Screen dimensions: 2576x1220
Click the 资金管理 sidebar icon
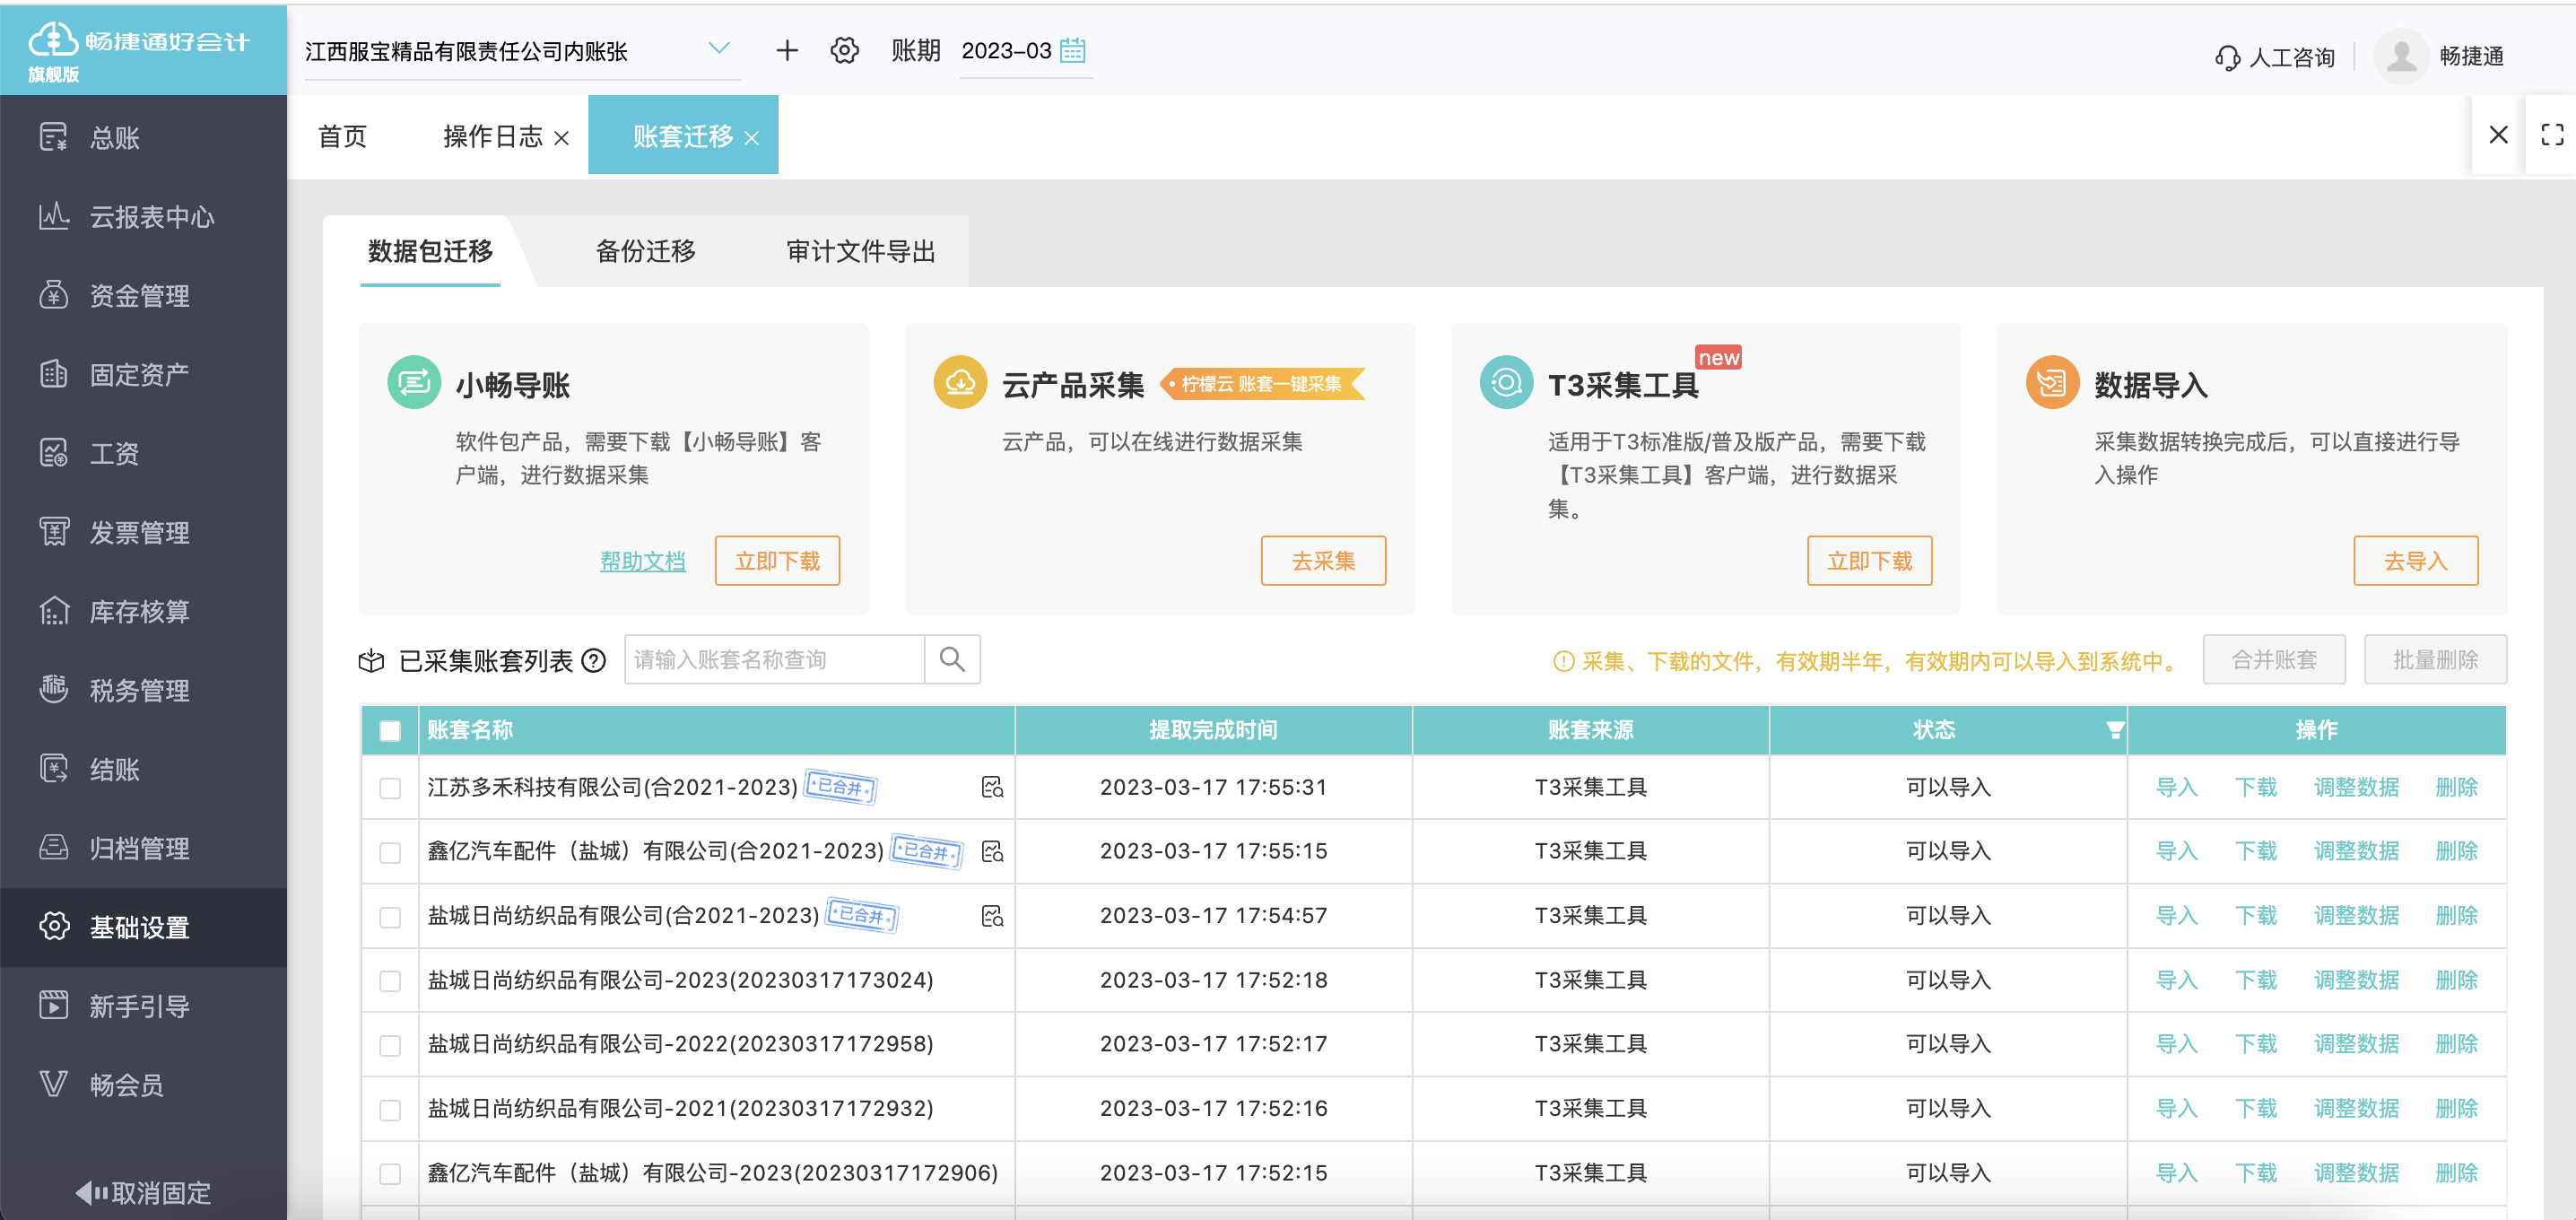pos(142,294)
